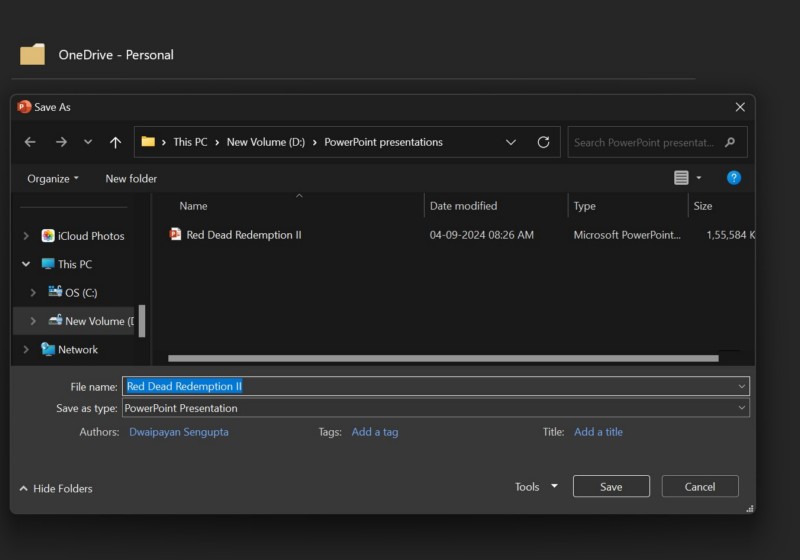
Task: Open the recent locations dropdown arrow
Action: 88,142
